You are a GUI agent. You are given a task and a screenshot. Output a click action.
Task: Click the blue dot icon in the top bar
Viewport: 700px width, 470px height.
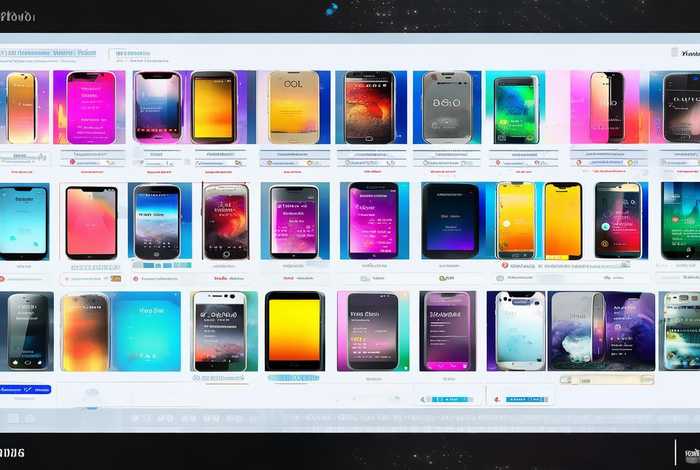[330, 9]
